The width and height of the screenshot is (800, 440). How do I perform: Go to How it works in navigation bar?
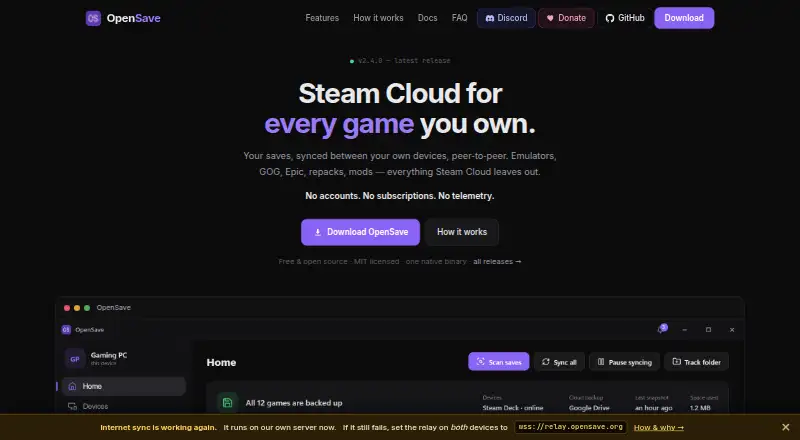click(x=378, y=18)
